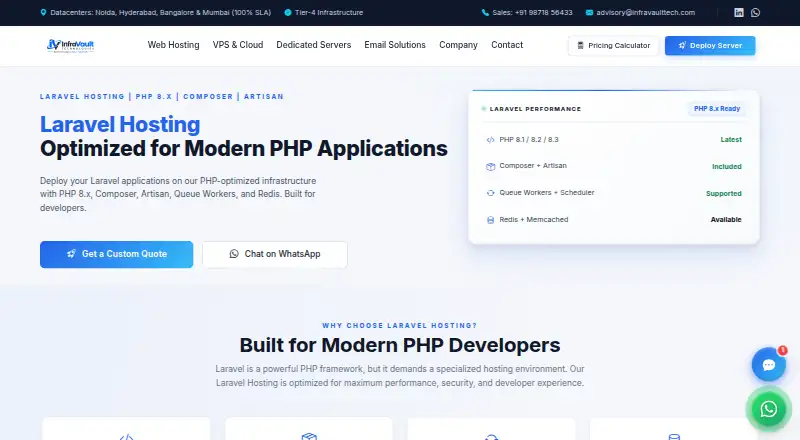The image size is (800, 440).
Task: Click the InfraVault logo
Action: pos(70,45)
